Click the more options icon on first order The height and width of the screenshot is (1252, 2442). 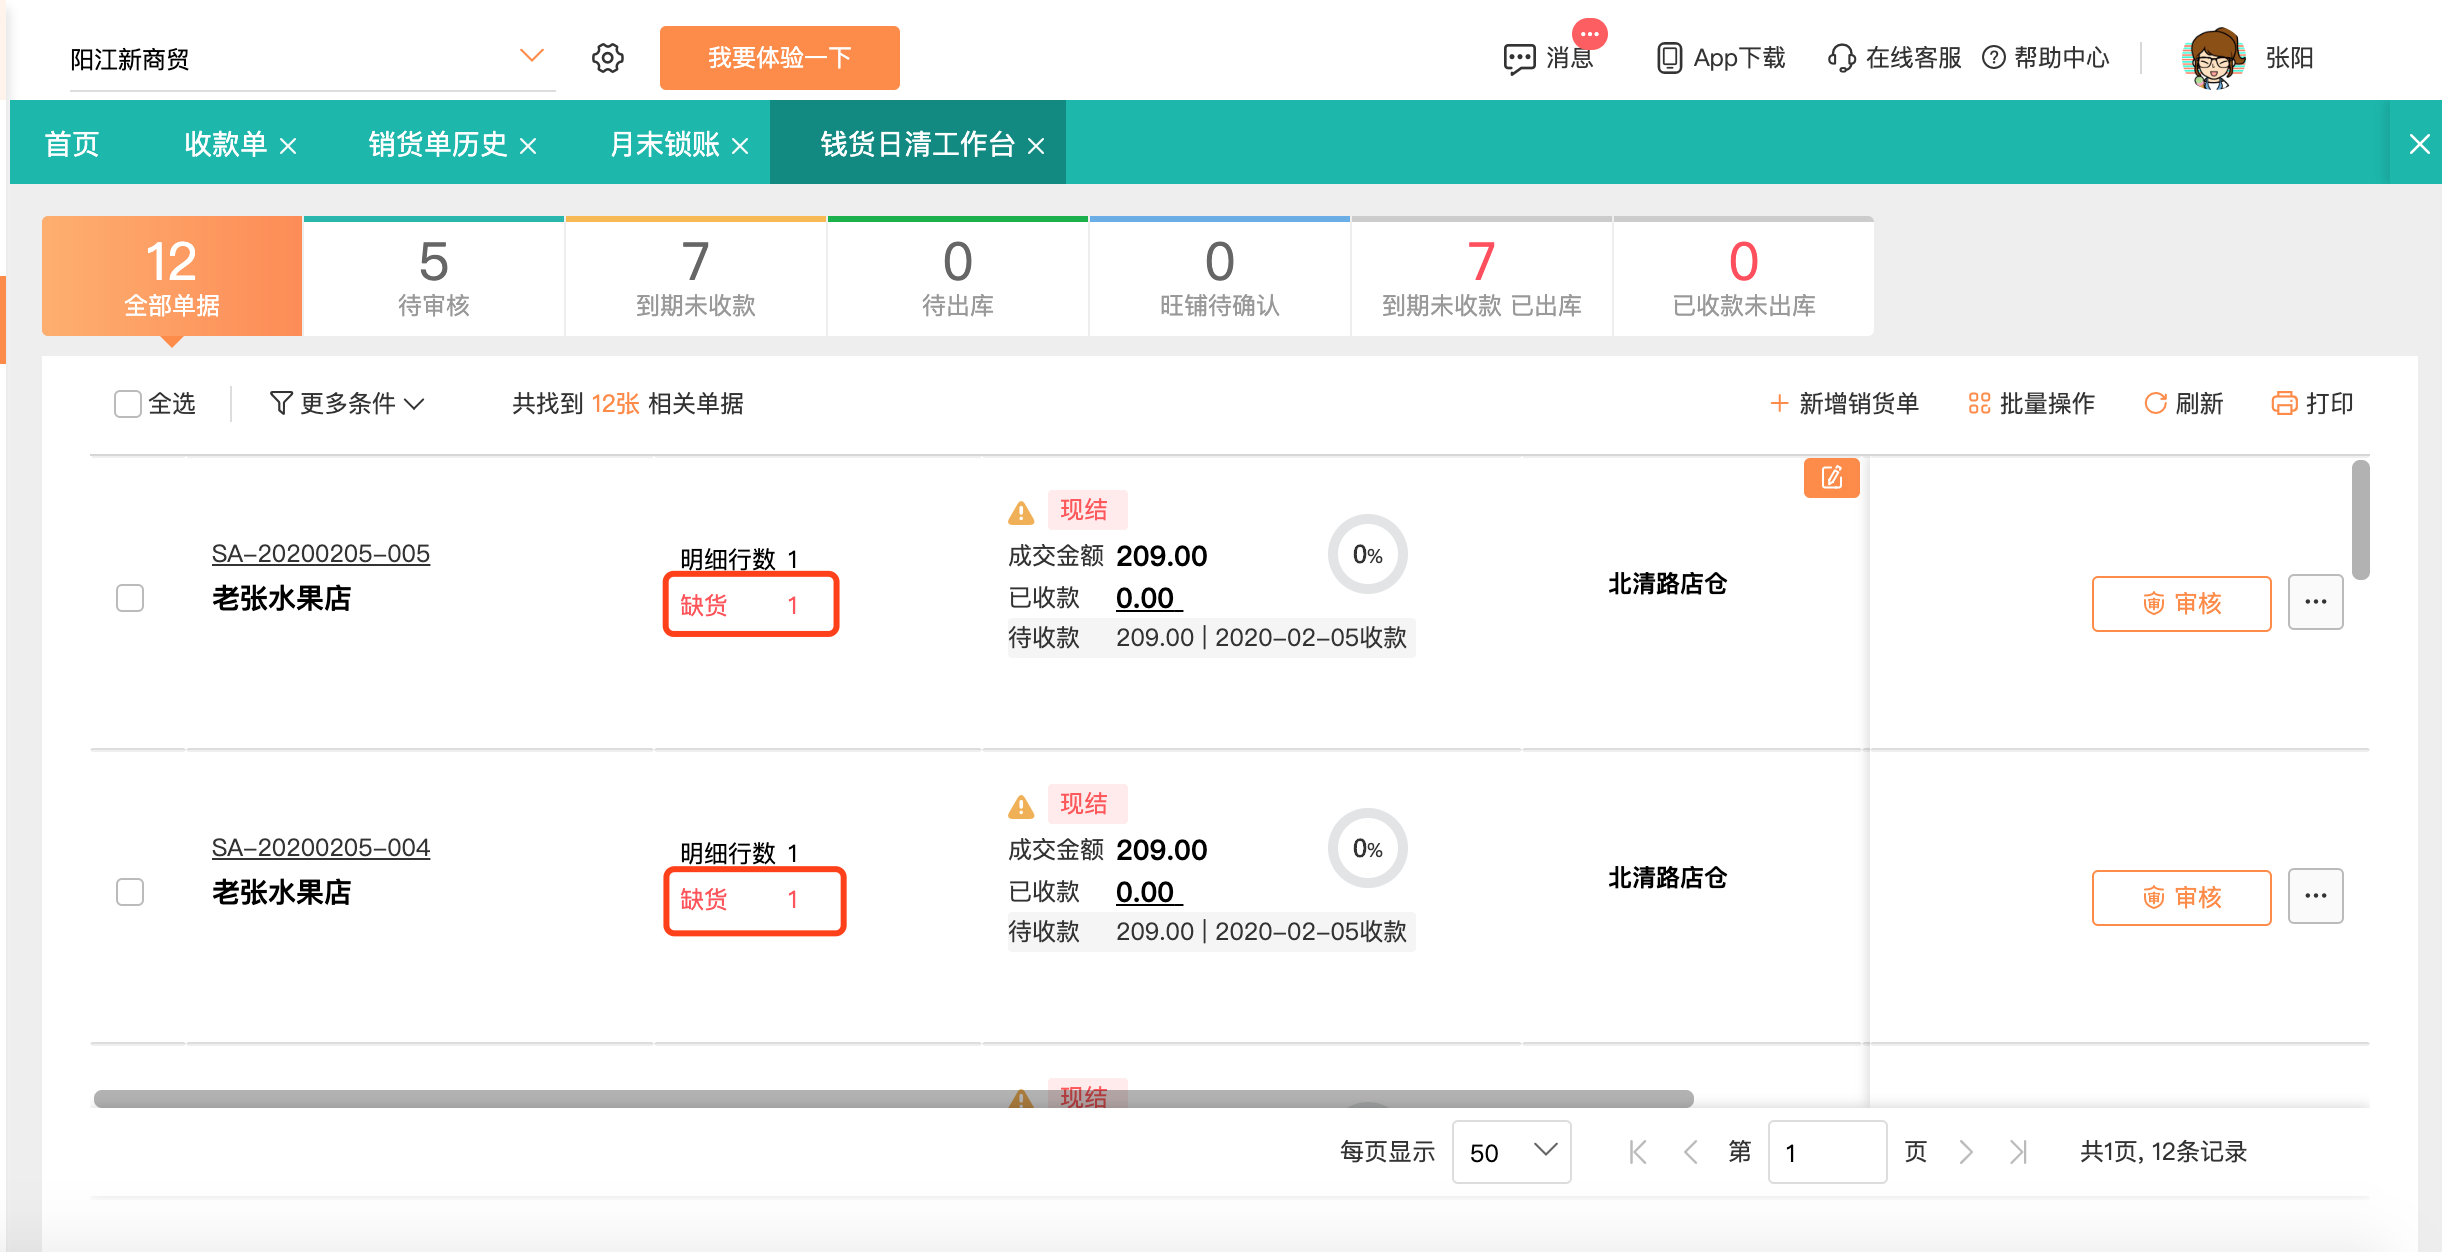(x=2316, y=602)
